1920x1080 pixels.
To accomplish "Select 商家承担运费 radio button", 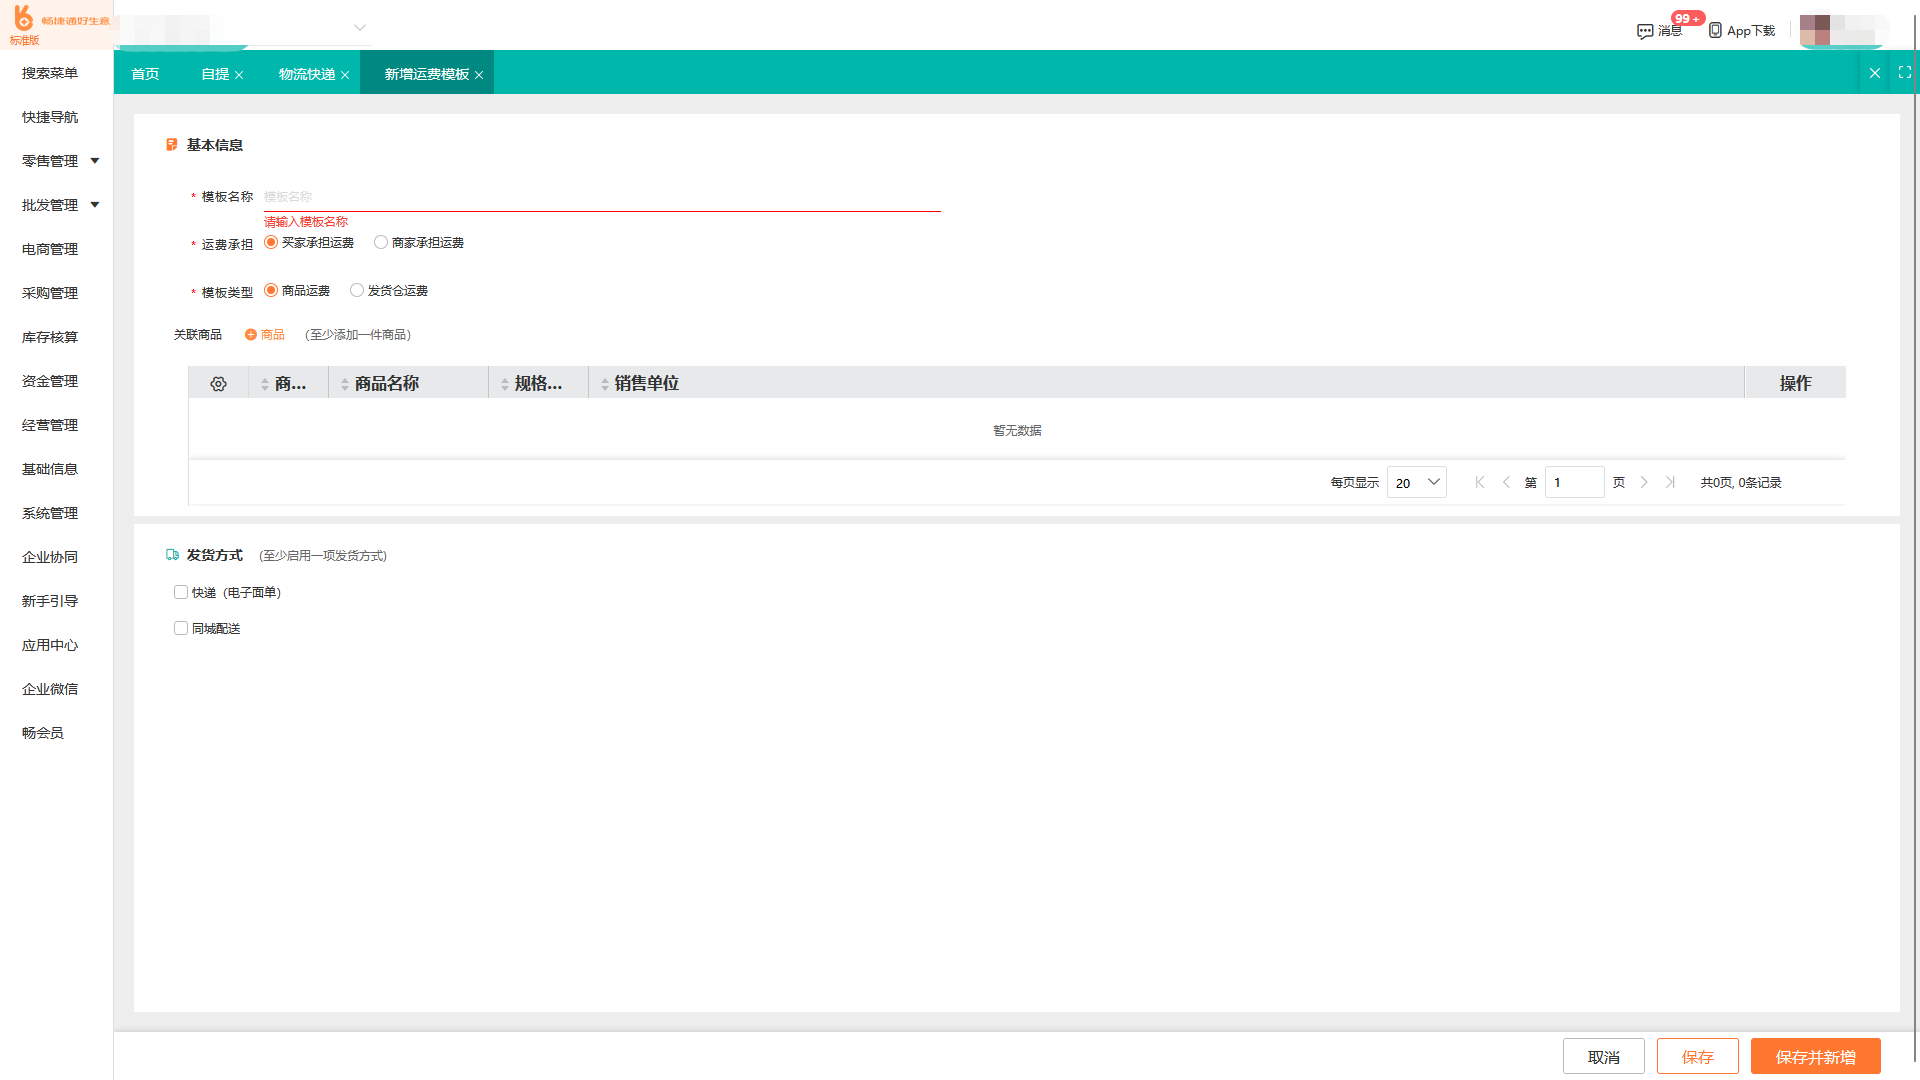I will pyautogui.click(x=380, y=243).
